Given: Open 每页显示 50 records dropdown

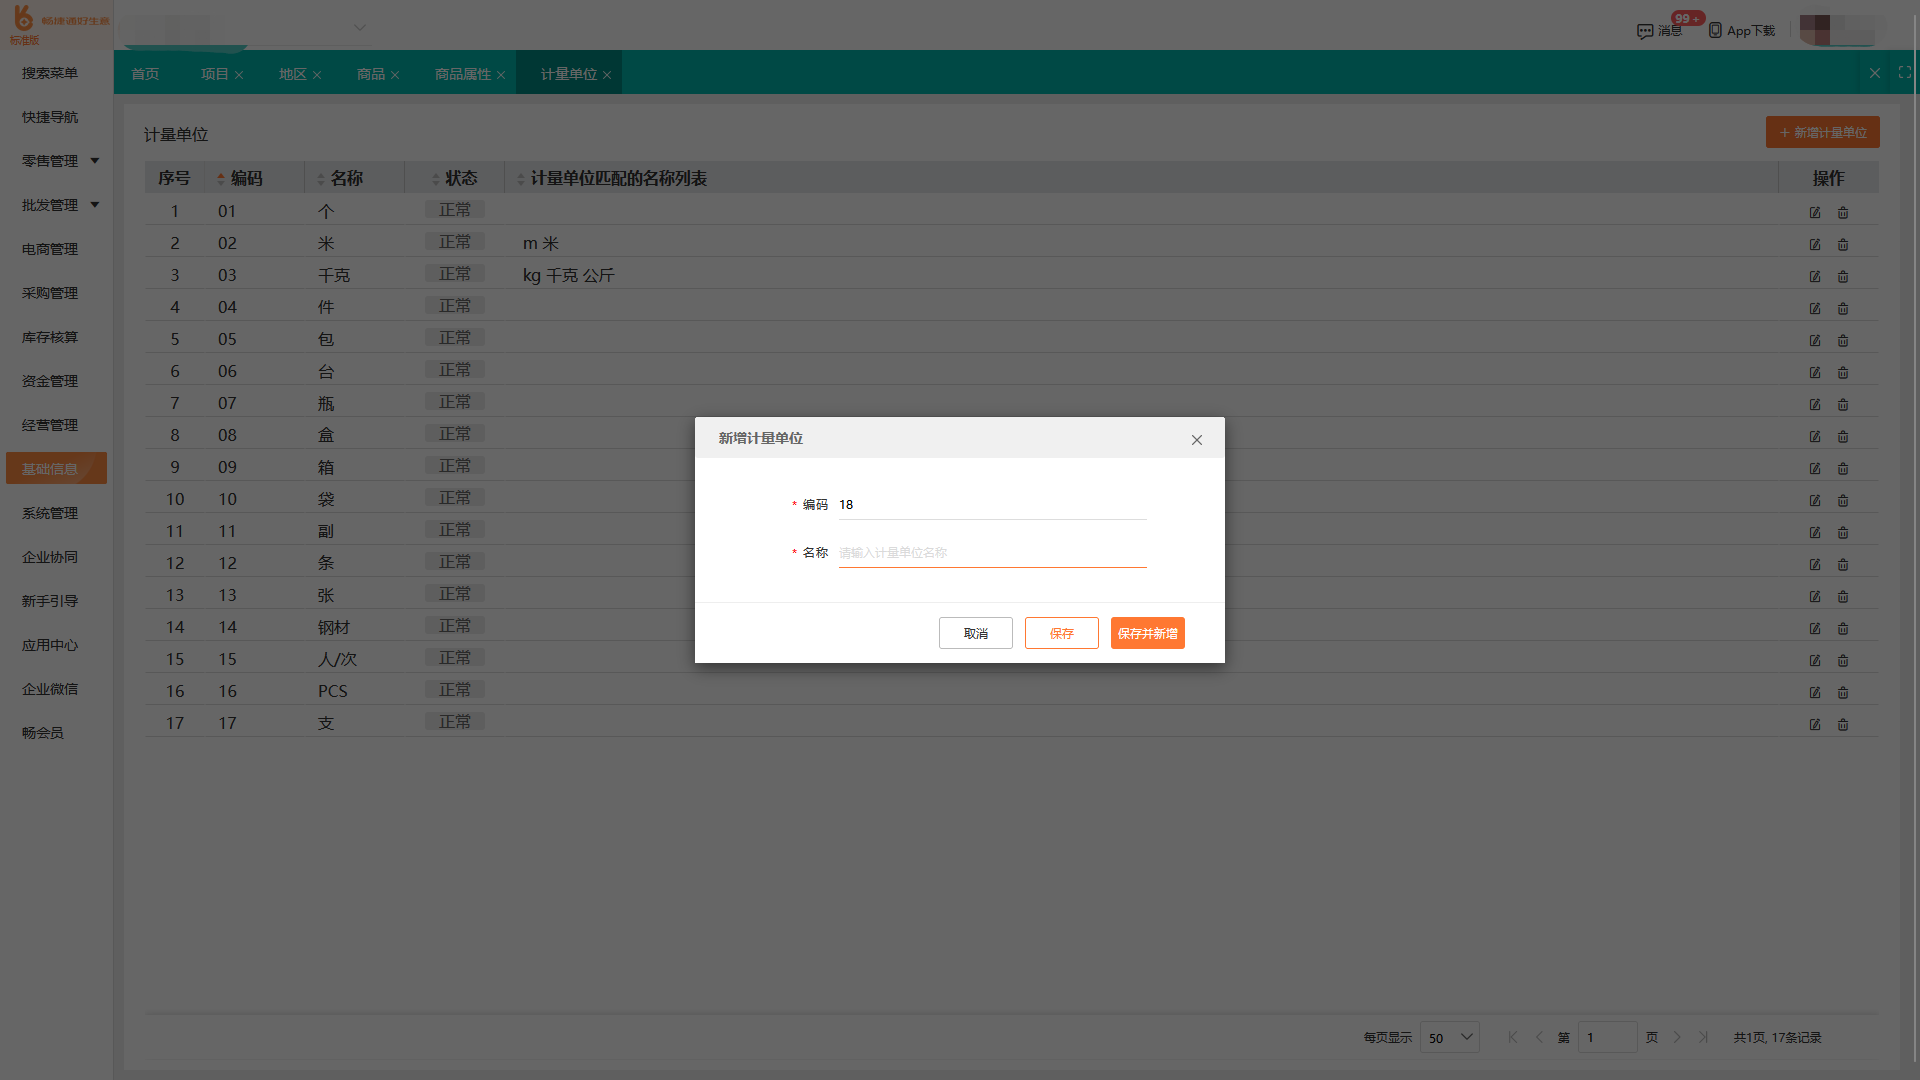Looking at the screenshot, I should click(1449, 1038).
